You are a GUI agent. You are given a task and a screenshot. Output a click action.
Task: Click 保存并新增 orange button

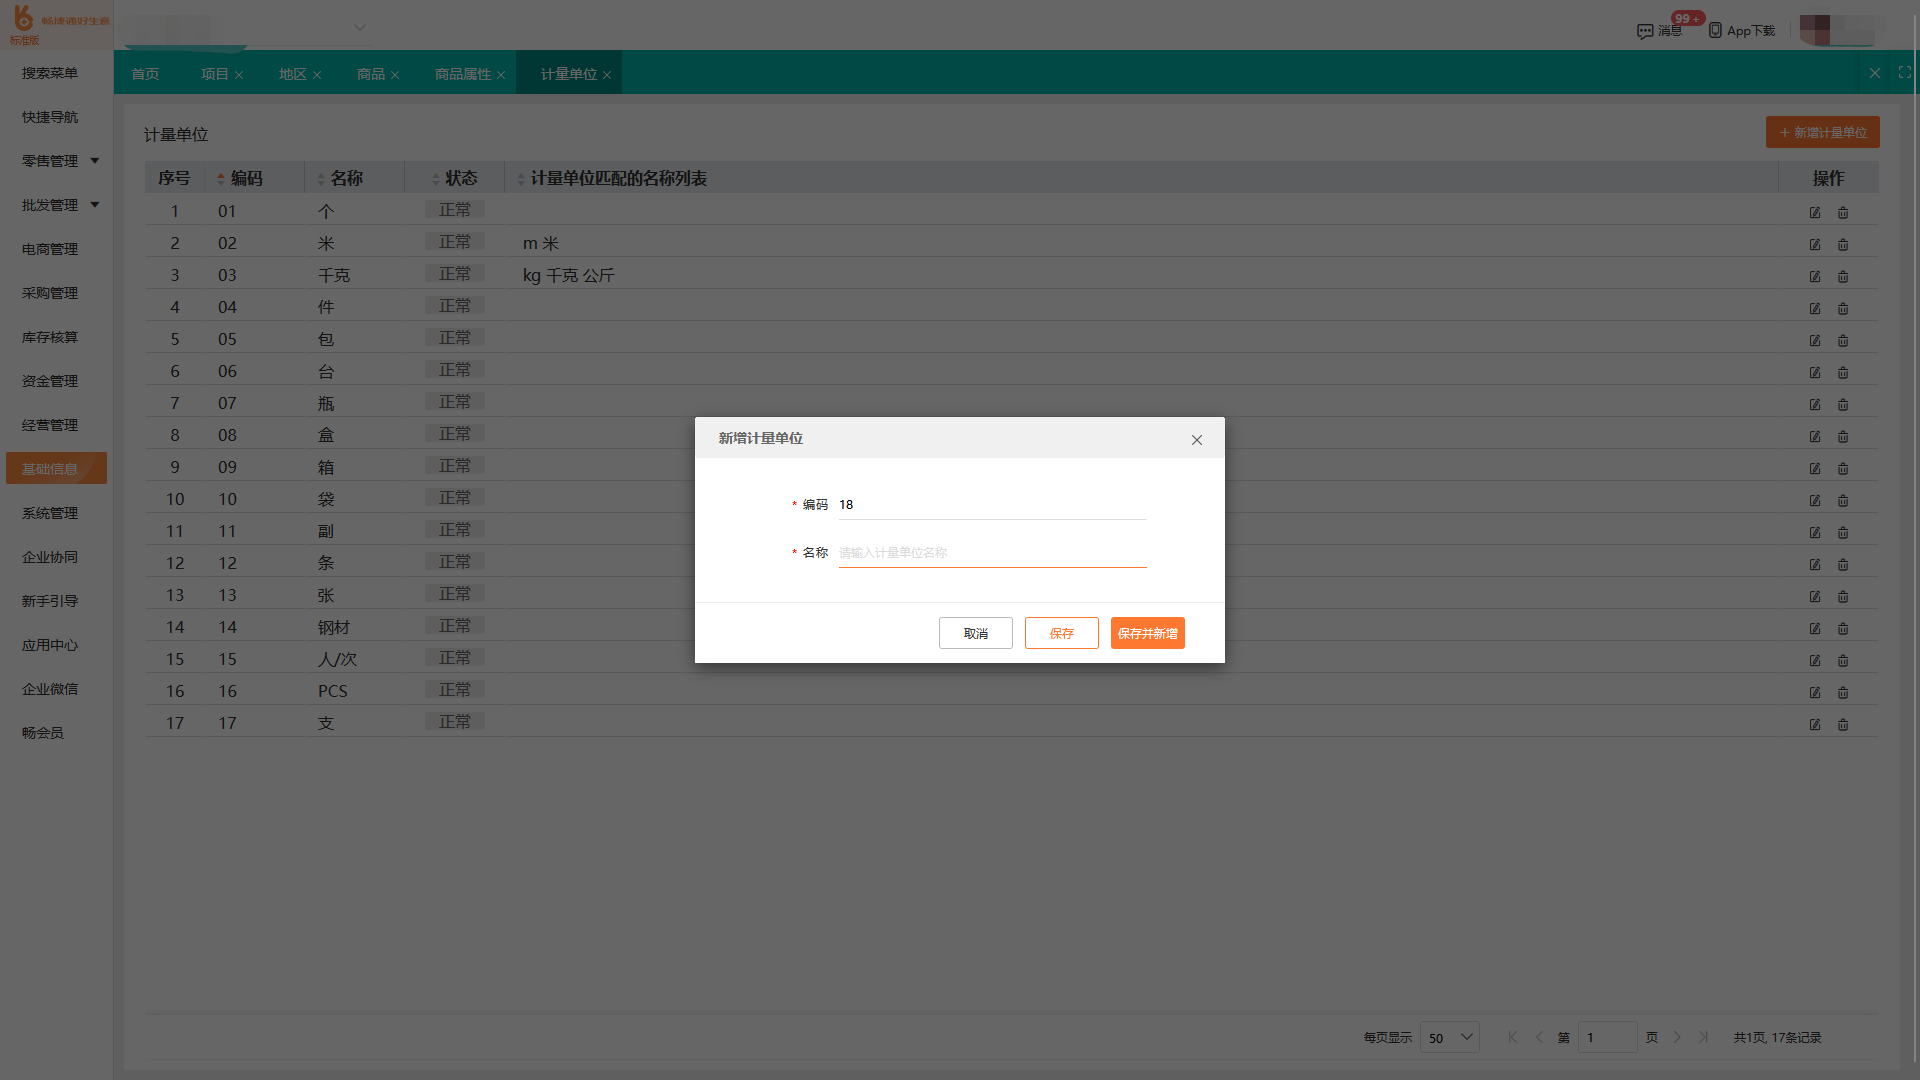1147,632
